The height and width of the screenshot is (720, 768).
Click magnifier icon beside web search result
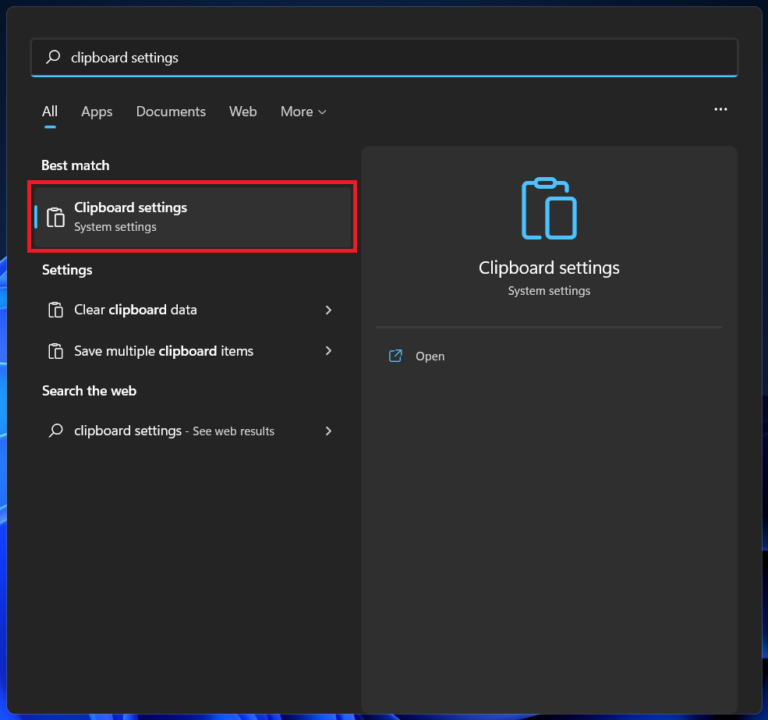[x=56, y=431]
